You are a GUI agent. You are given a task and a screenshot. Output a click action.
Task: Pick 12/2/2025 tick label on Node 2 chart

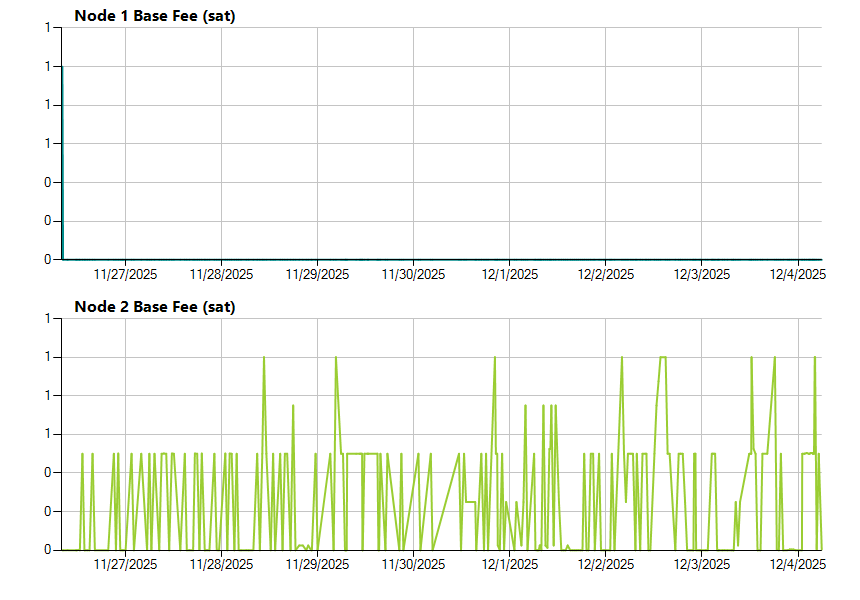[x=605, y=565]
